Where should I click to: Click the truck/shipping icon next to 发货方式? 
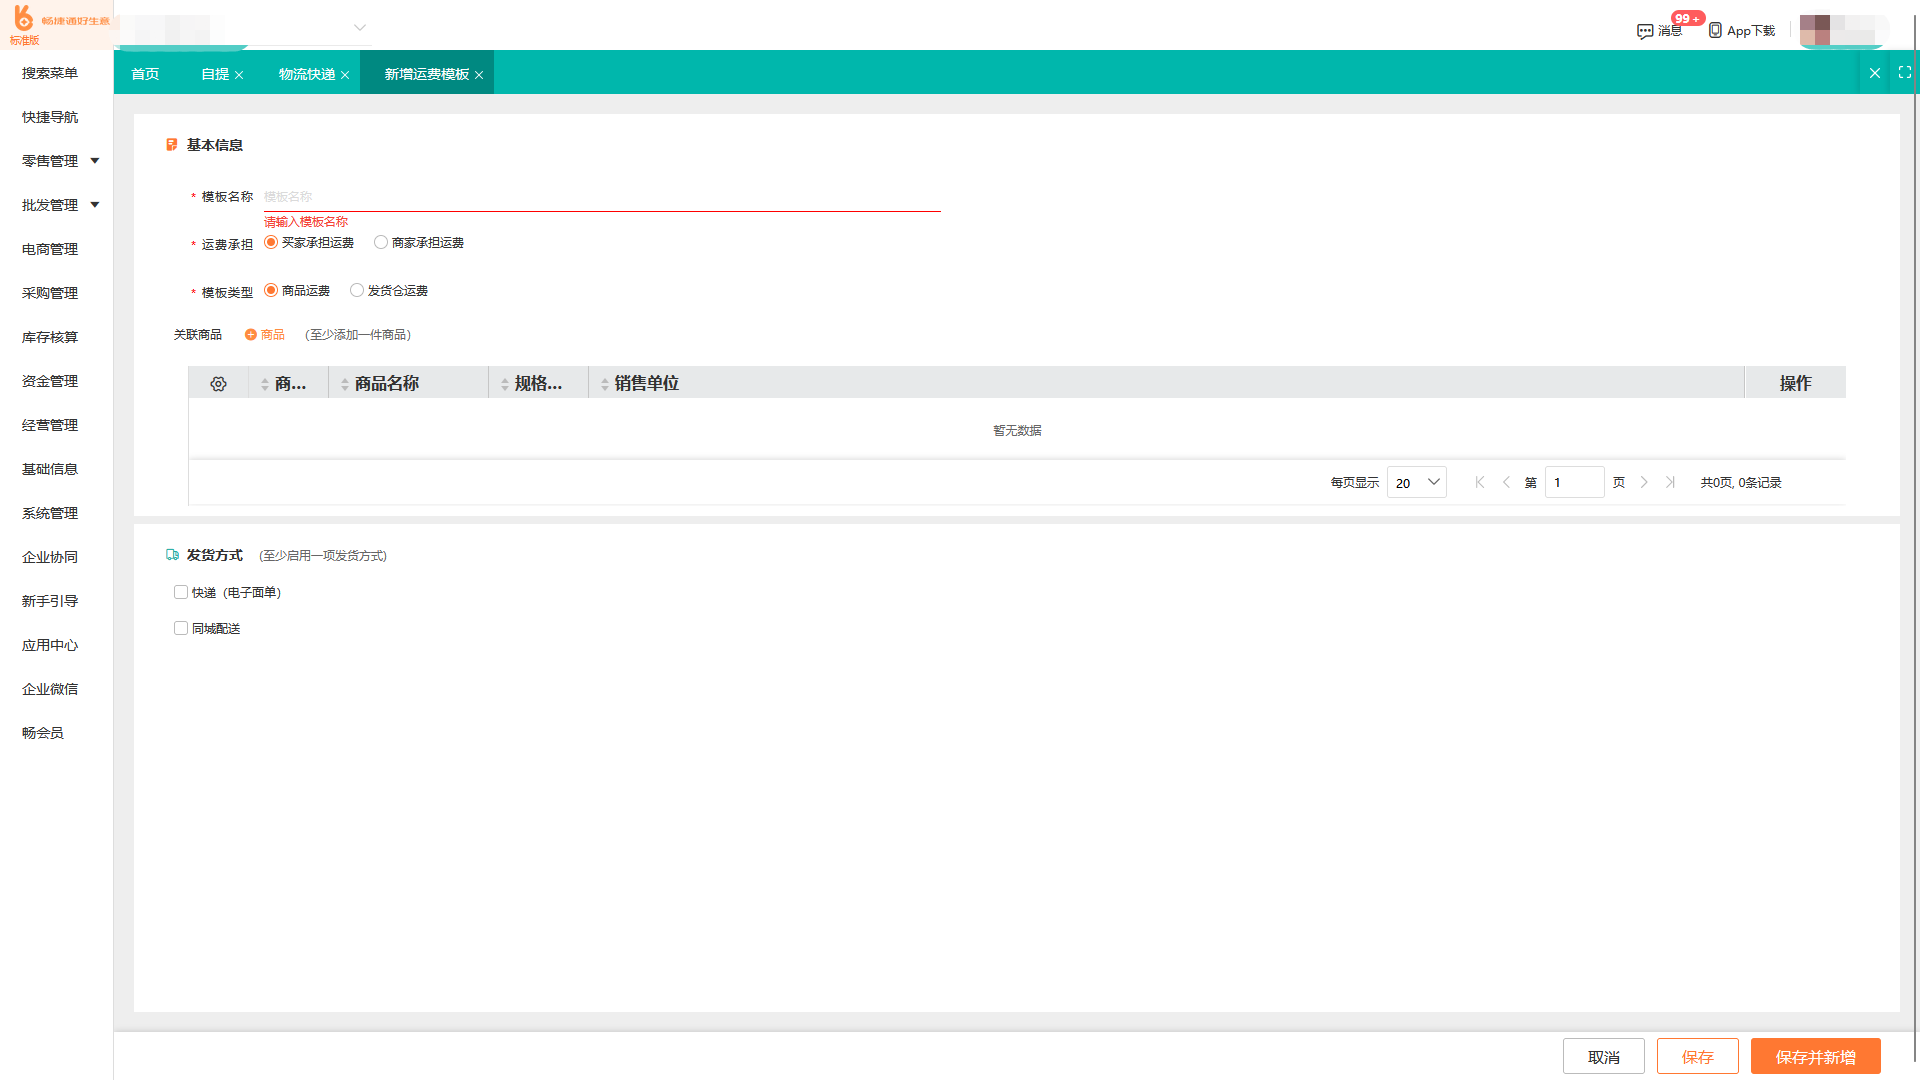pos(173,554)
